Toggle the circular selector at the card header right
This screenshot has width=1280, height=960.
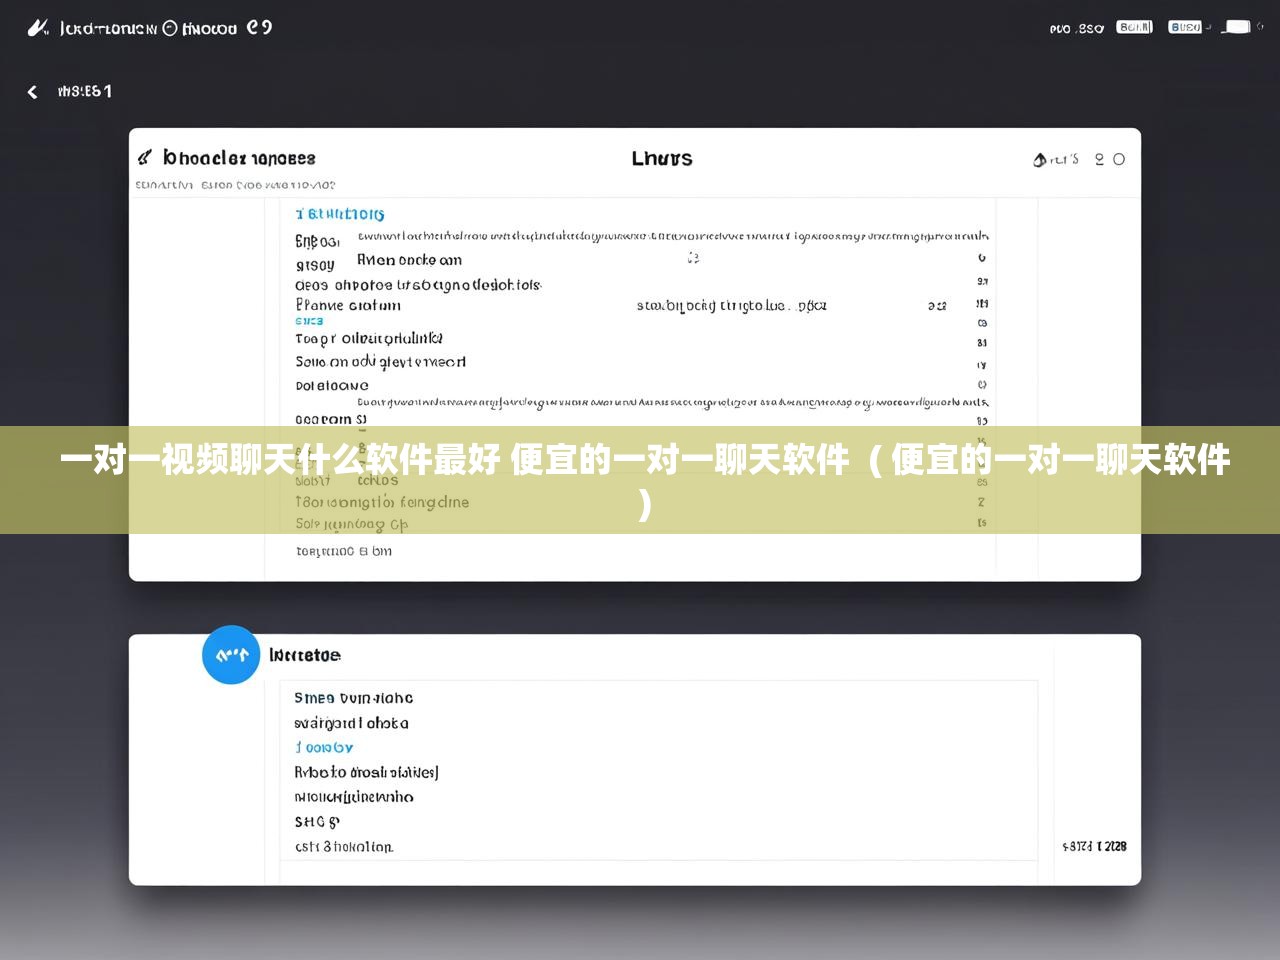[1119, 158]
